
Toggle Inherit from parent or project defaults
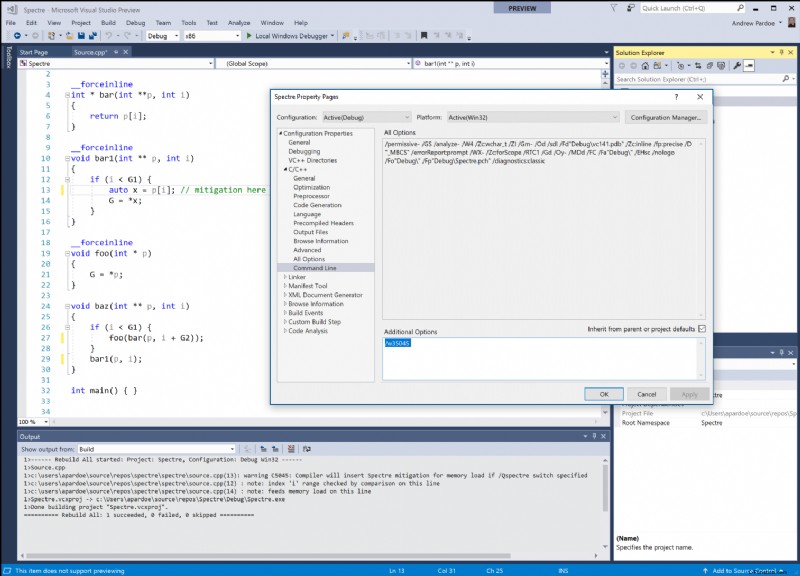pyautogui.click(x=701, y=328)
